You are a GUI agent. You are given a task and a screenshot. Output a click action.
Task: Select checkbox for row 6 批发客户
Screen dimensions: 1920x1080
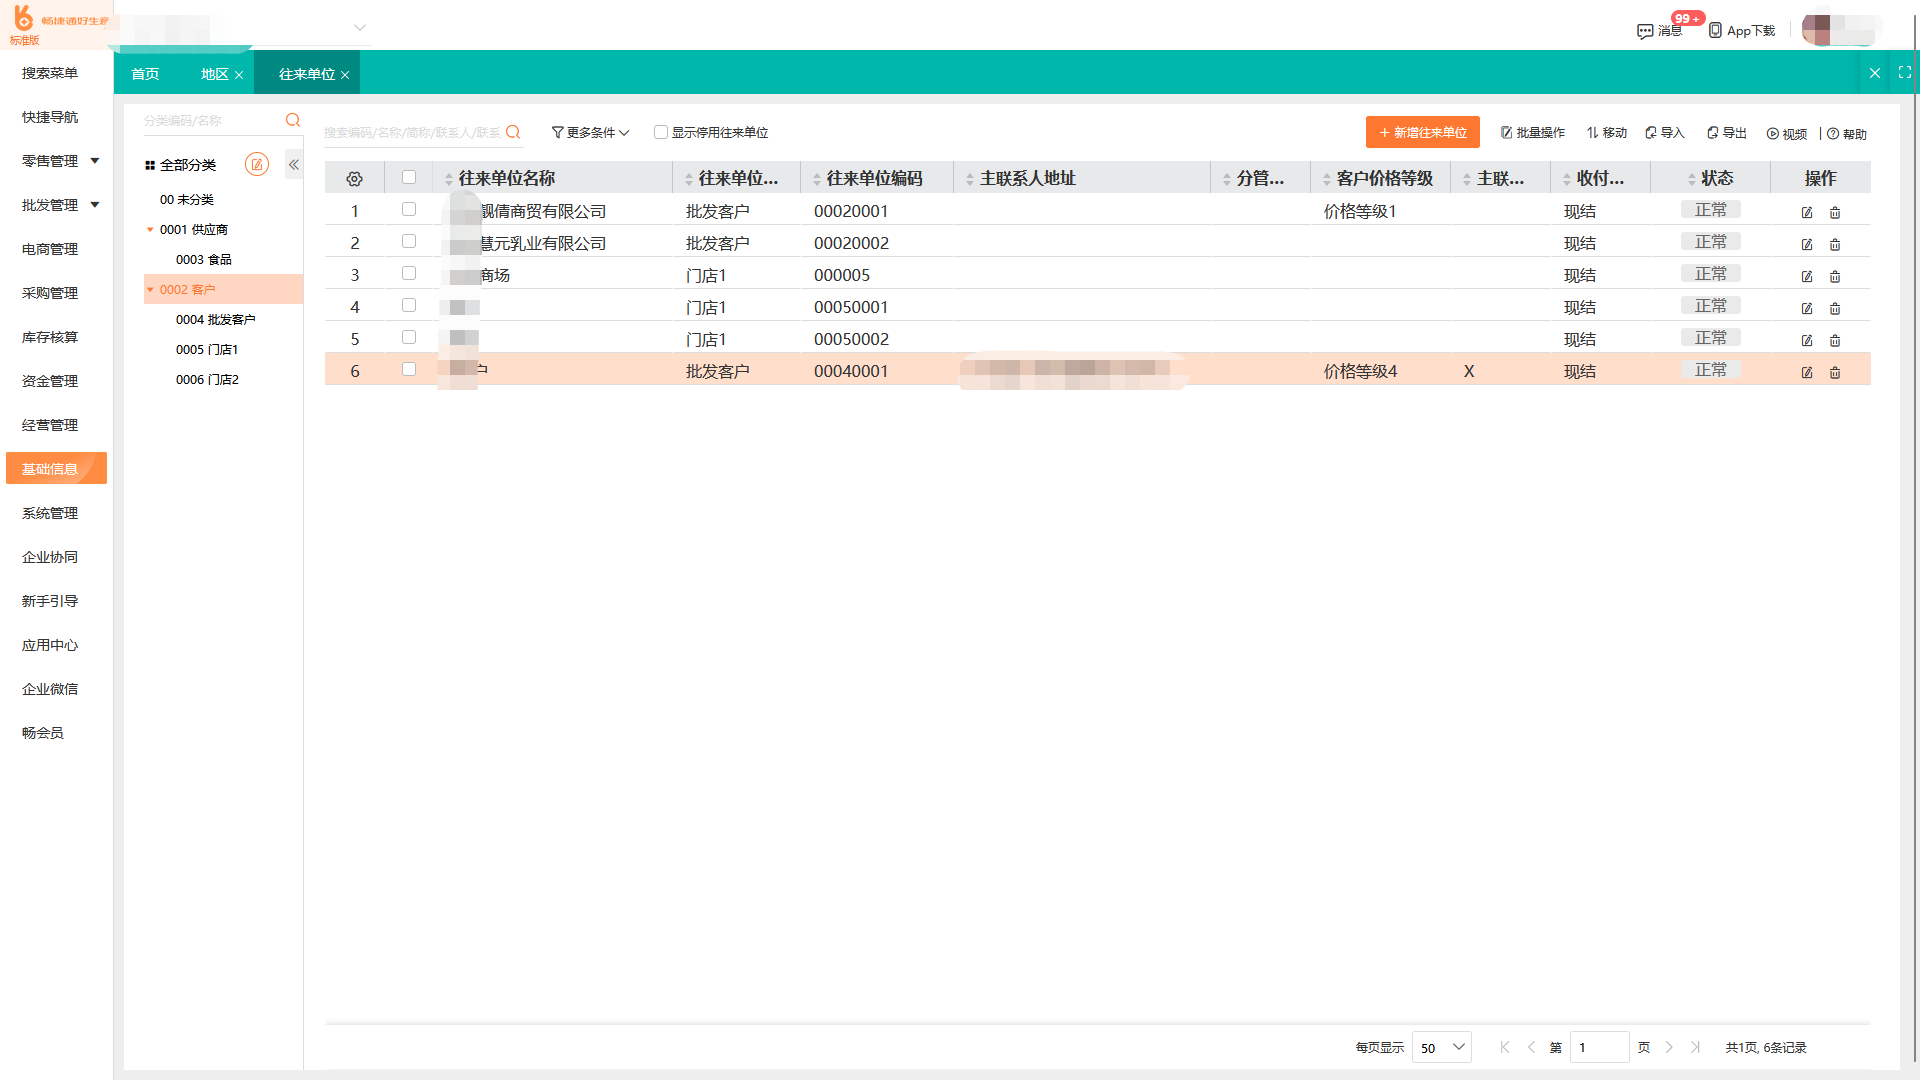(411, 369)
